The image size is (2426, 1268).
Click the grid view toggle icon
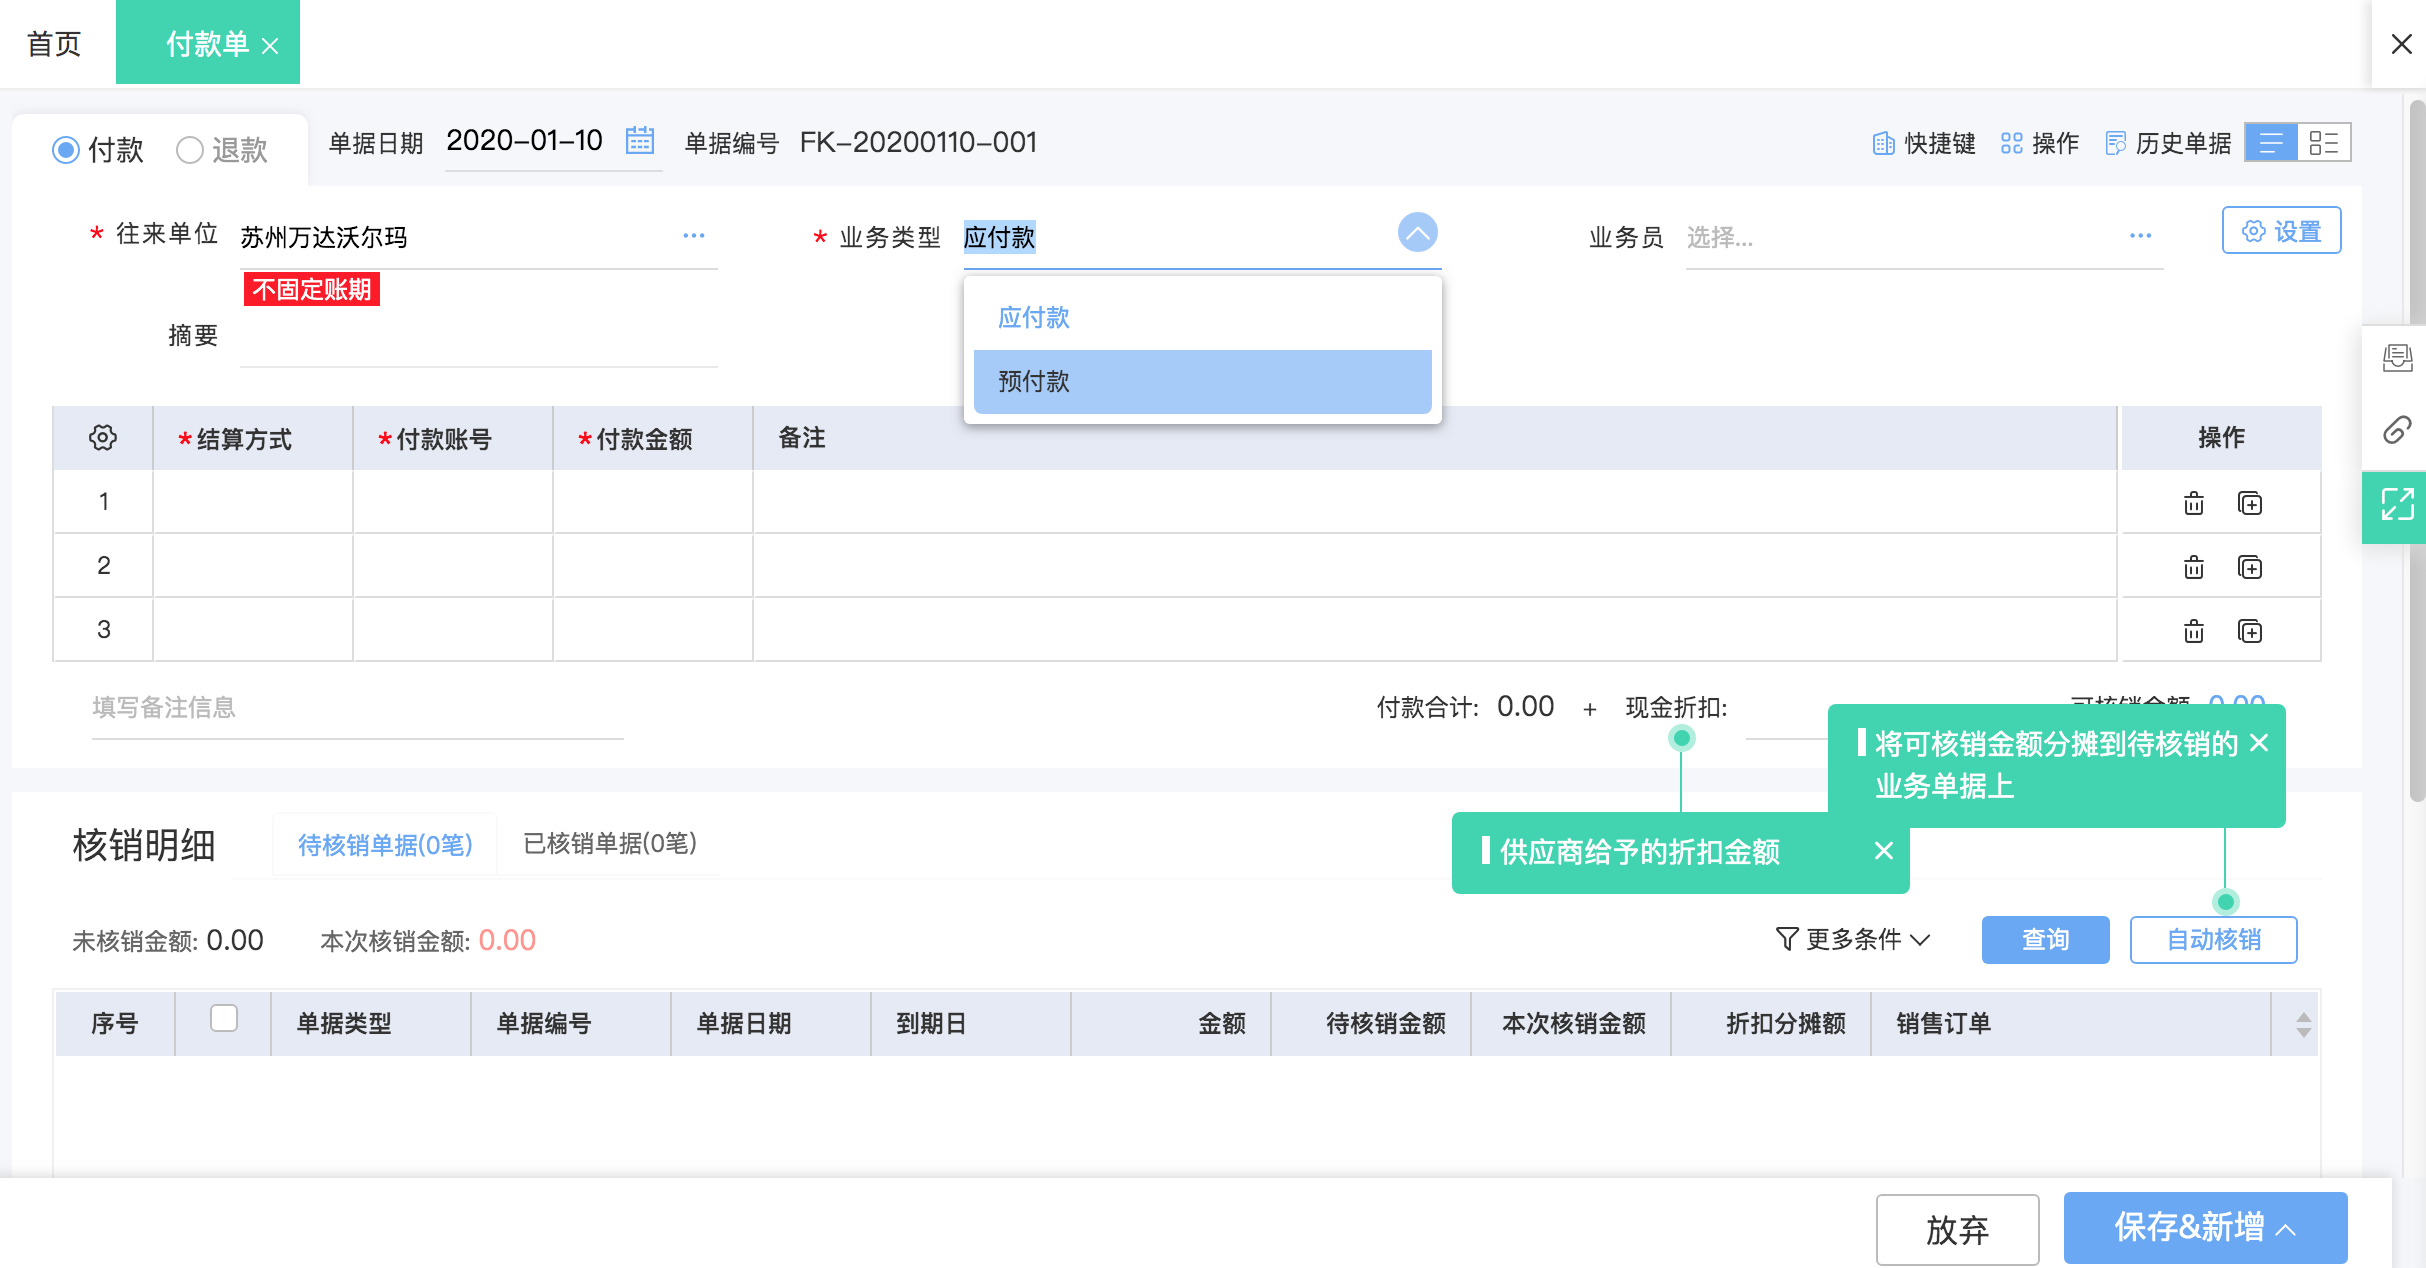click(x=2323, y=141)
